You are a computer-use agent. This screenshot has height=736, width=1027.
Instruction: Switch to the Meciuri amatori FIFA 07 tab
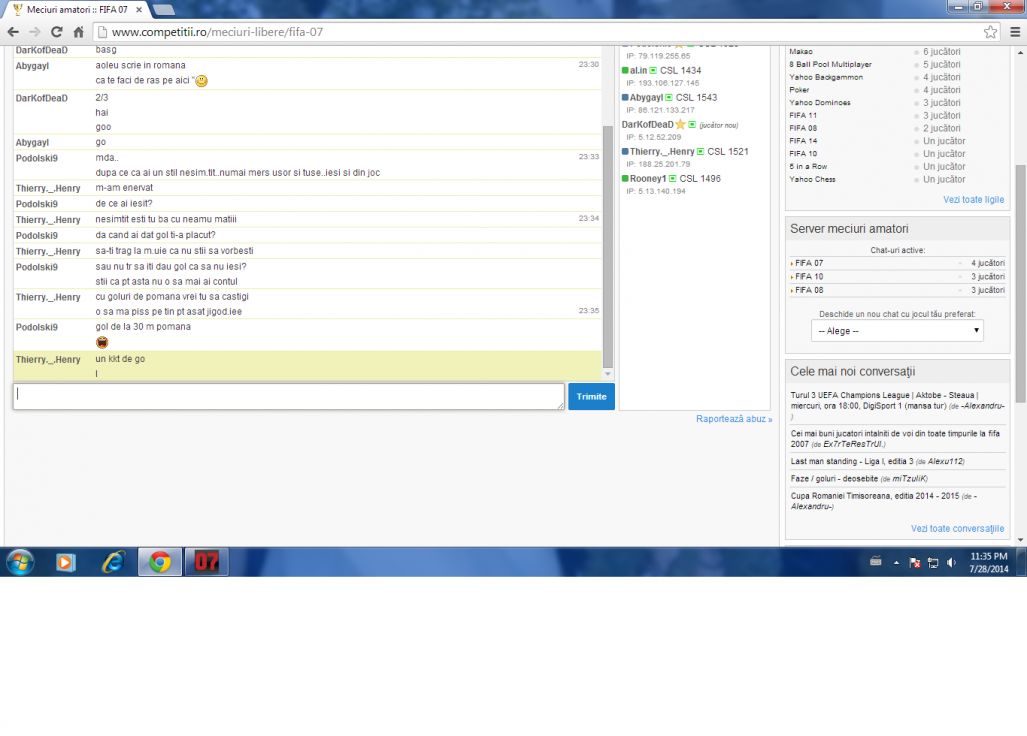click(x=76, y=9)
